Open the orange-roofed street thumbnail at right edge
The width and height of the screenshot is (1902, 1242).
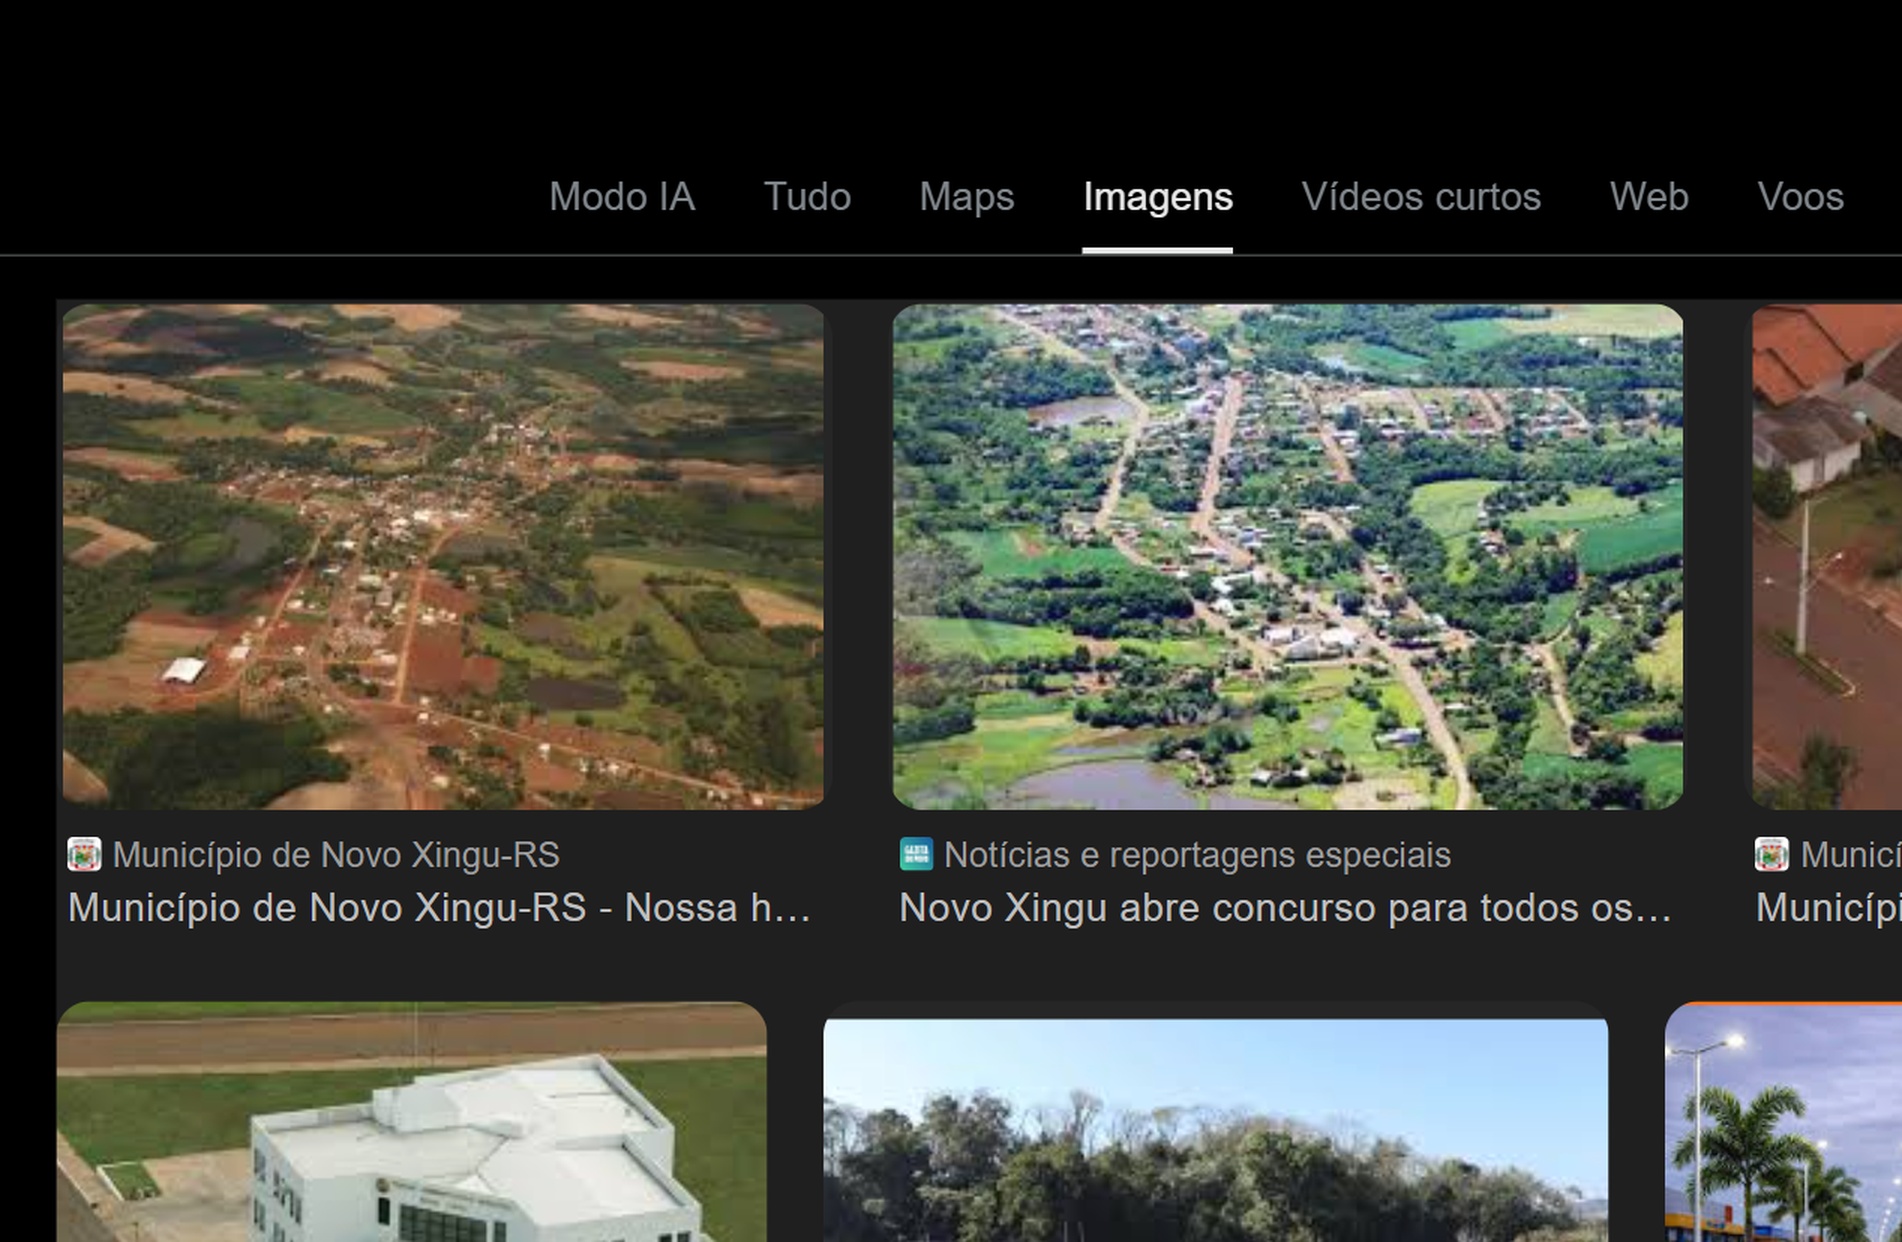point(1826,556)
